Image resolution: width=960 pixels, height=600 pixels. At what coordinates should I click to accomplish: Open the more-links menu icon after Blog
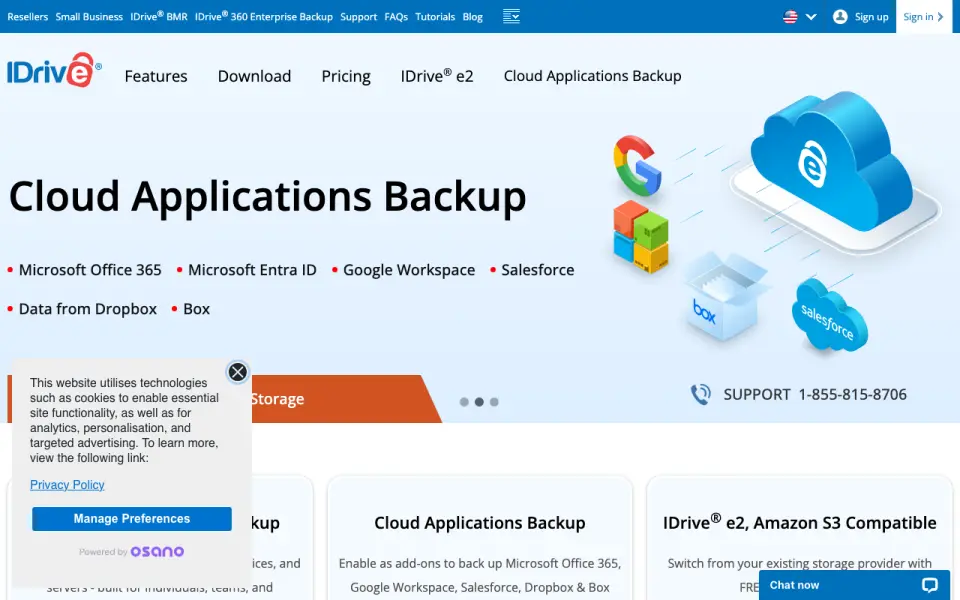[511, 17]
